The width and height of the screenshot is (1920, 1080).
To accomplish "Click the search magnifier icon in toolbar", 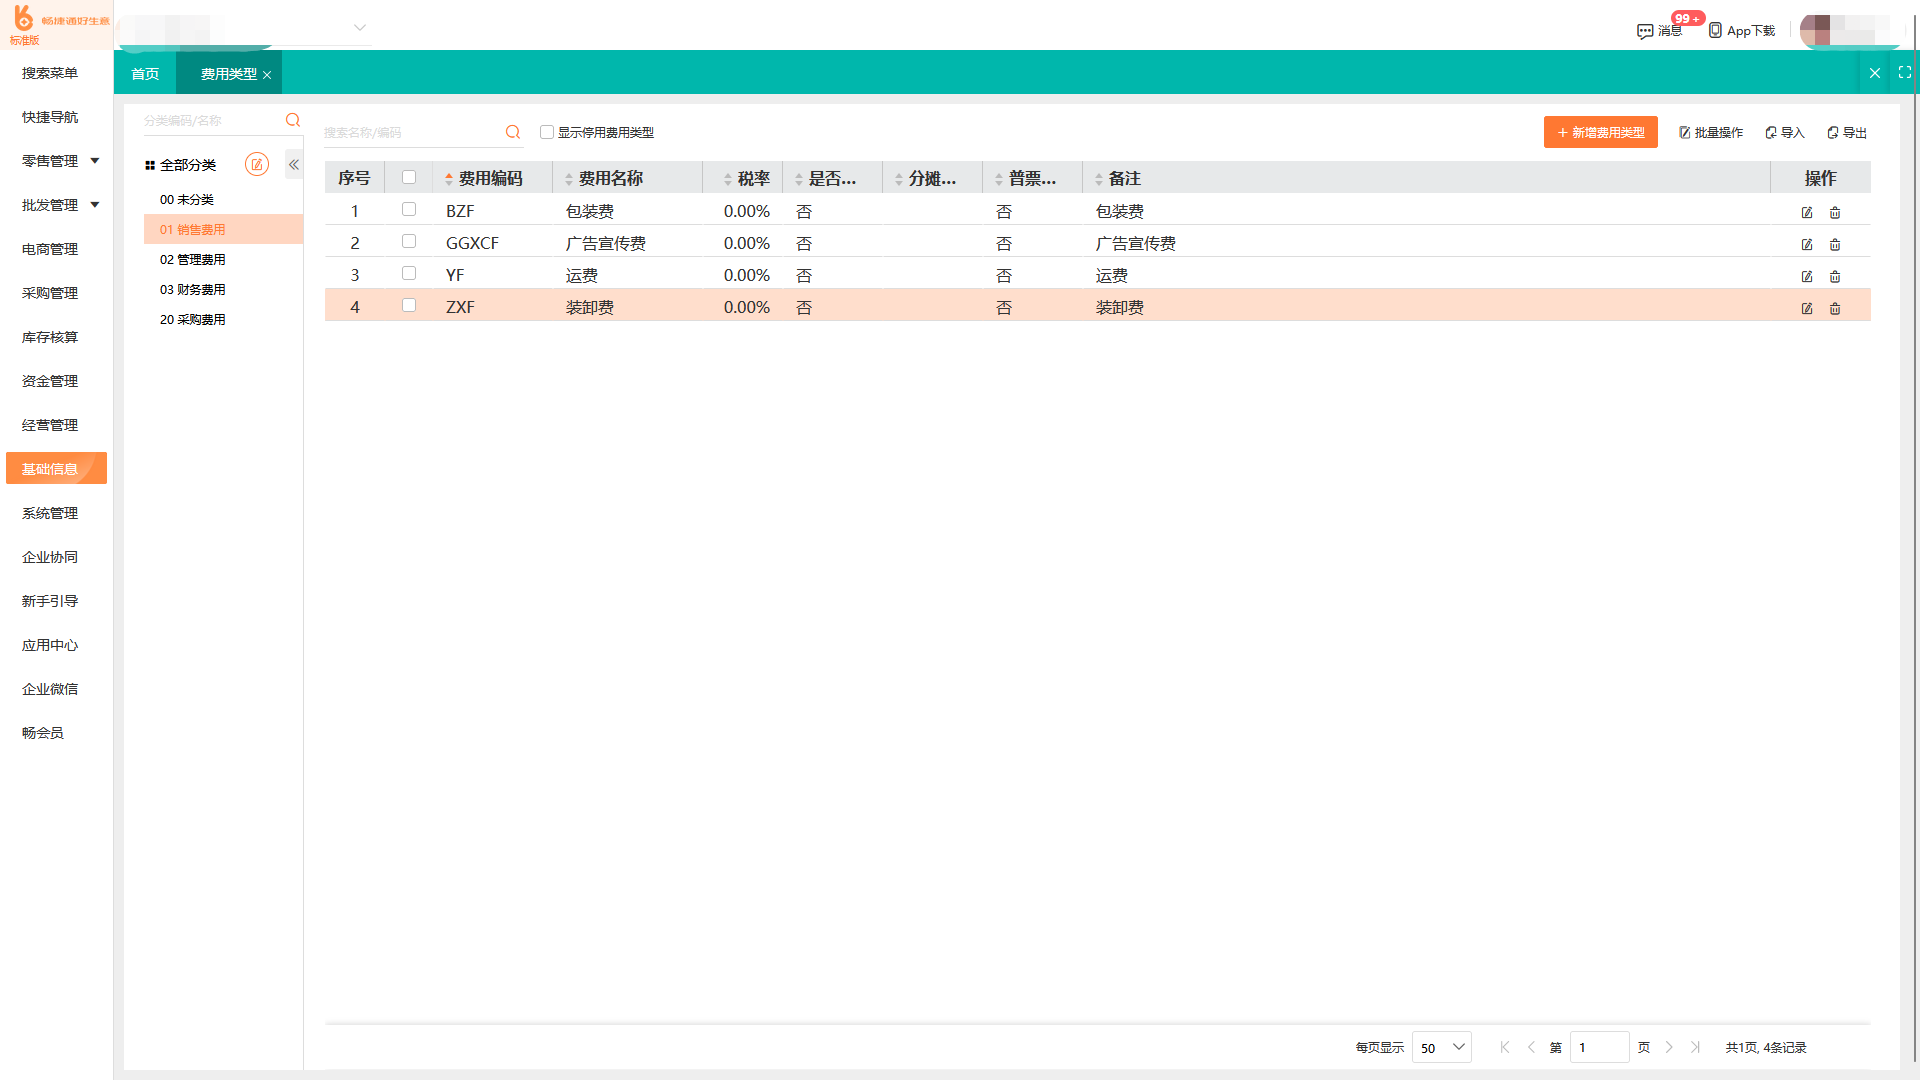I will pos(514,131).
